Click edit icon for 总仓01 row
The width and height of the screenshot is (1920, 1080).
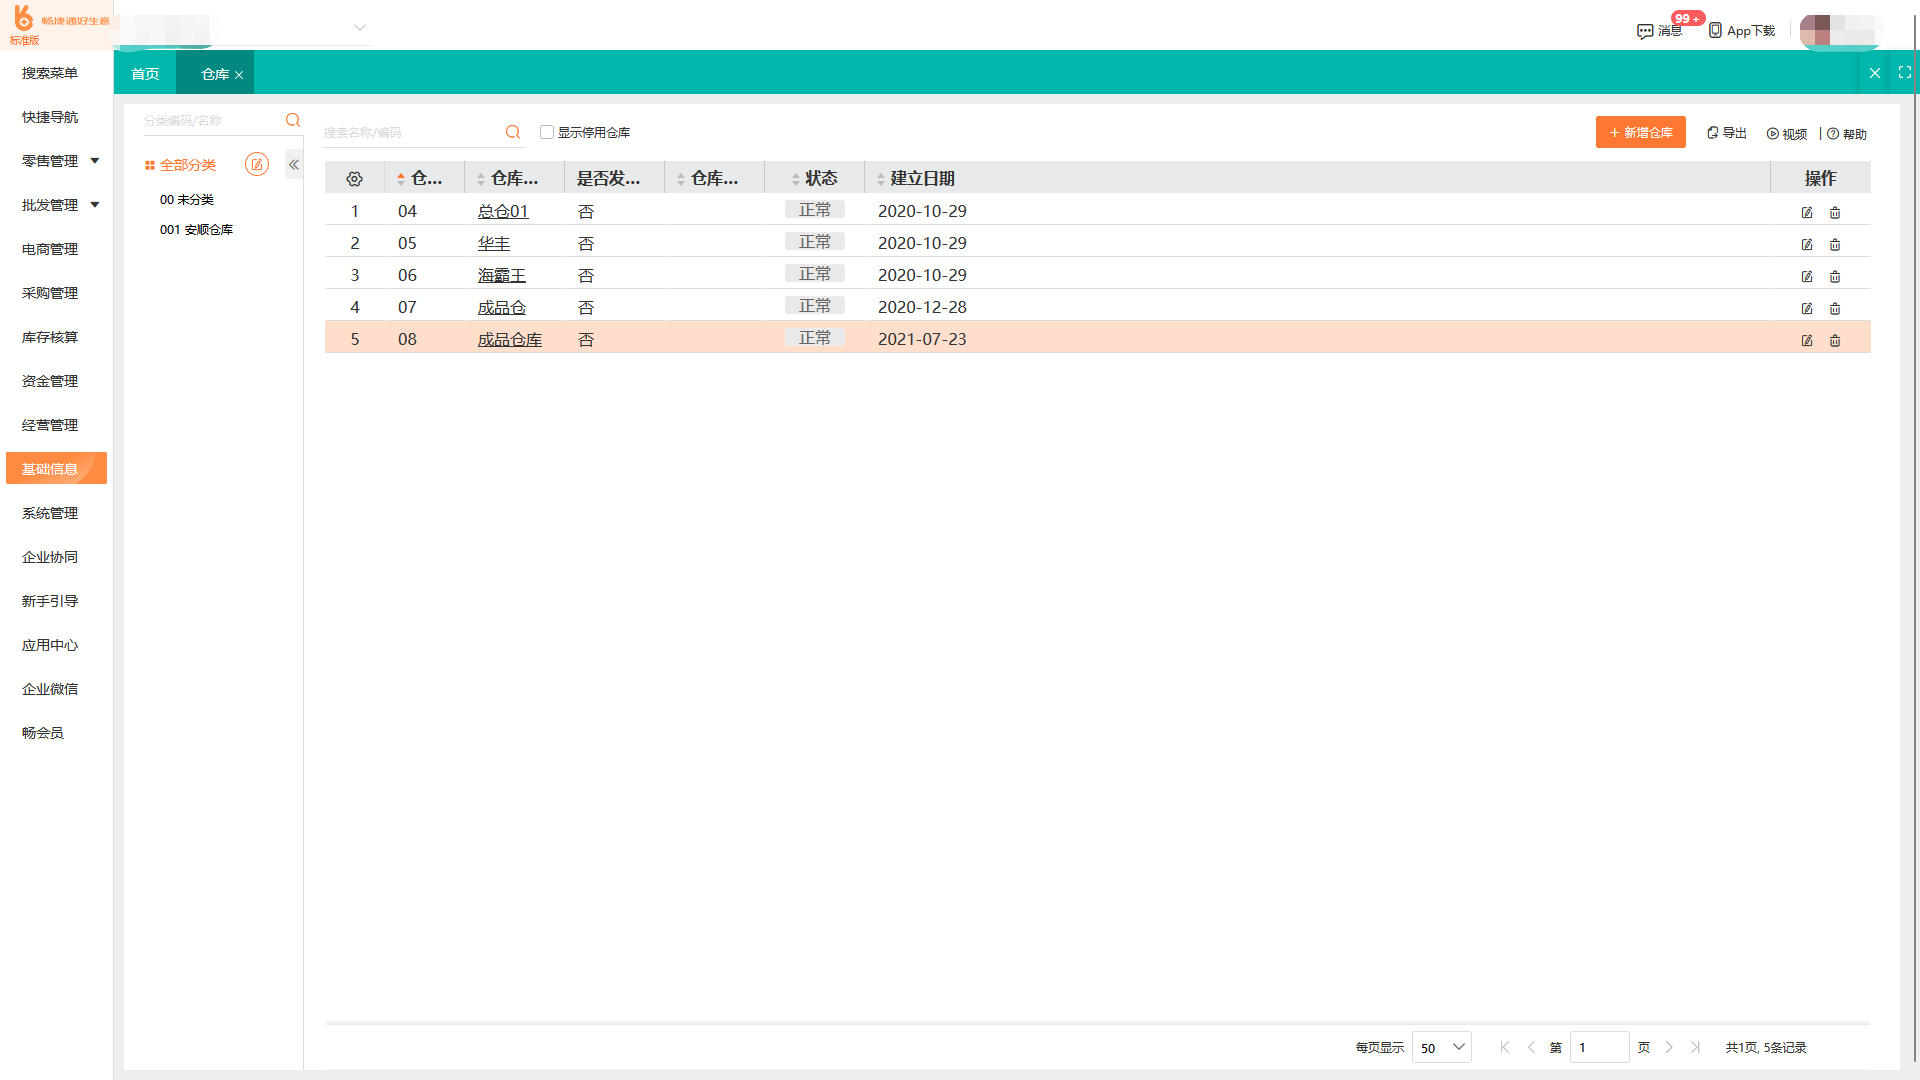[x=1807, y=211]
